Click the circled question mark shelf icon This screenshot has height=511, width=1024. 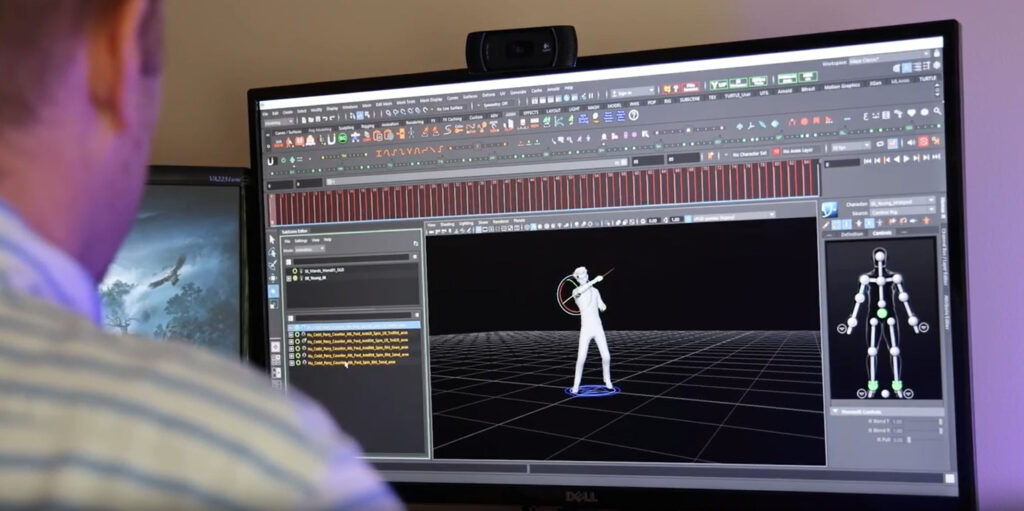pyautogui.click(x=633, y=115)
